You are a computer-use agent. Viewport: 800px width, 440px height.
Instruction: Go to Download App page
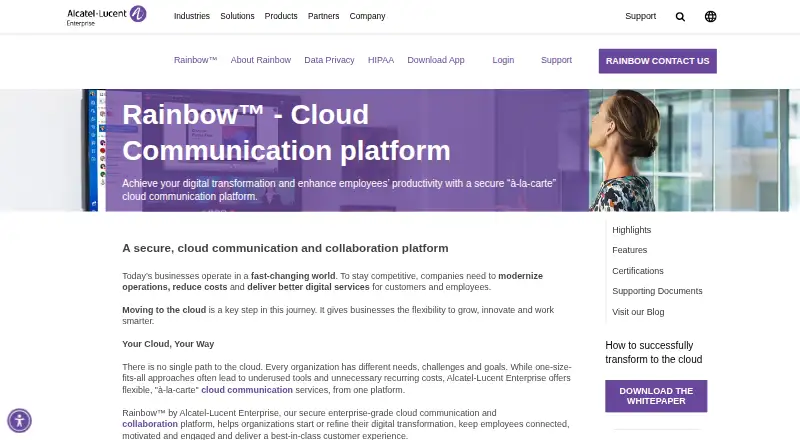(x=436, y=60)
